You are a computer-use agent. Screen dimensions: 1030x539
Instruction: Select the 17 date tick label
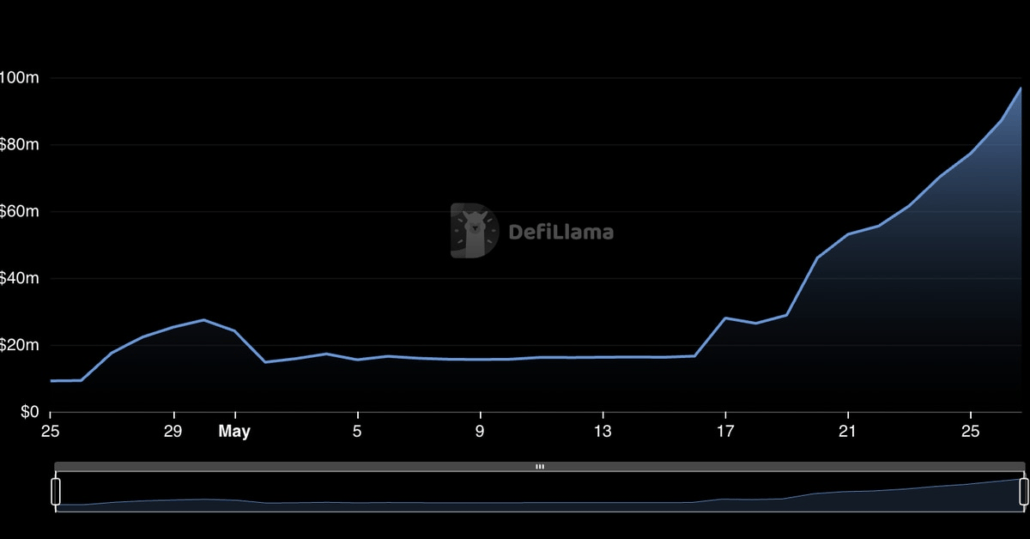[725, 432]
